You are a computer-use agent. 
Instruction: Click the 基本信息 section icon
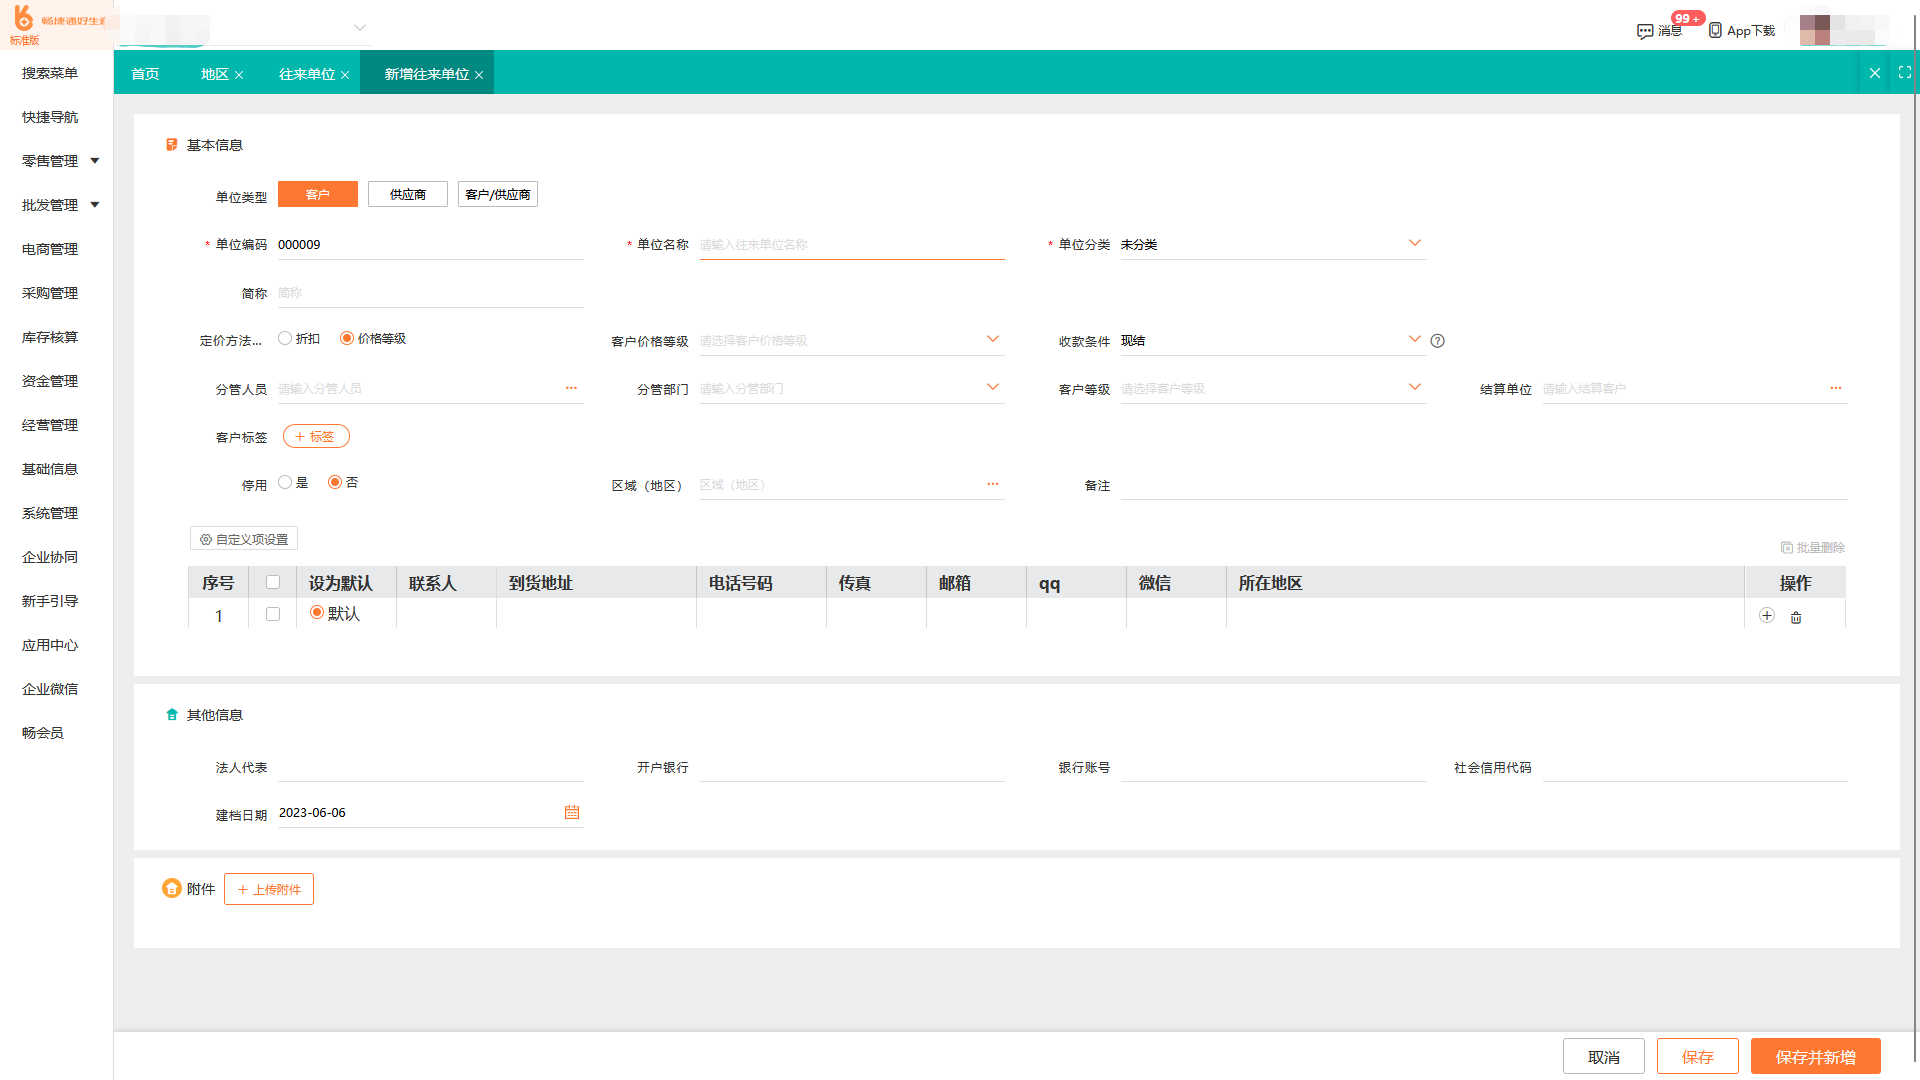[173, 144]
